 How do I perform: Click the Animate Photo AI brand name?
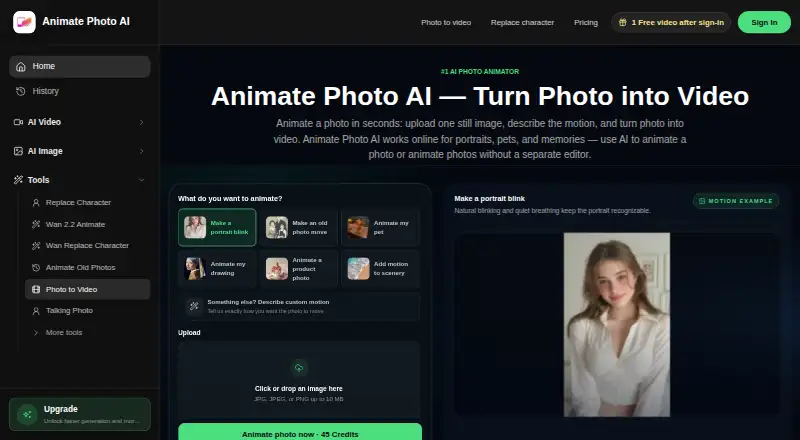[x=86, y=21]
